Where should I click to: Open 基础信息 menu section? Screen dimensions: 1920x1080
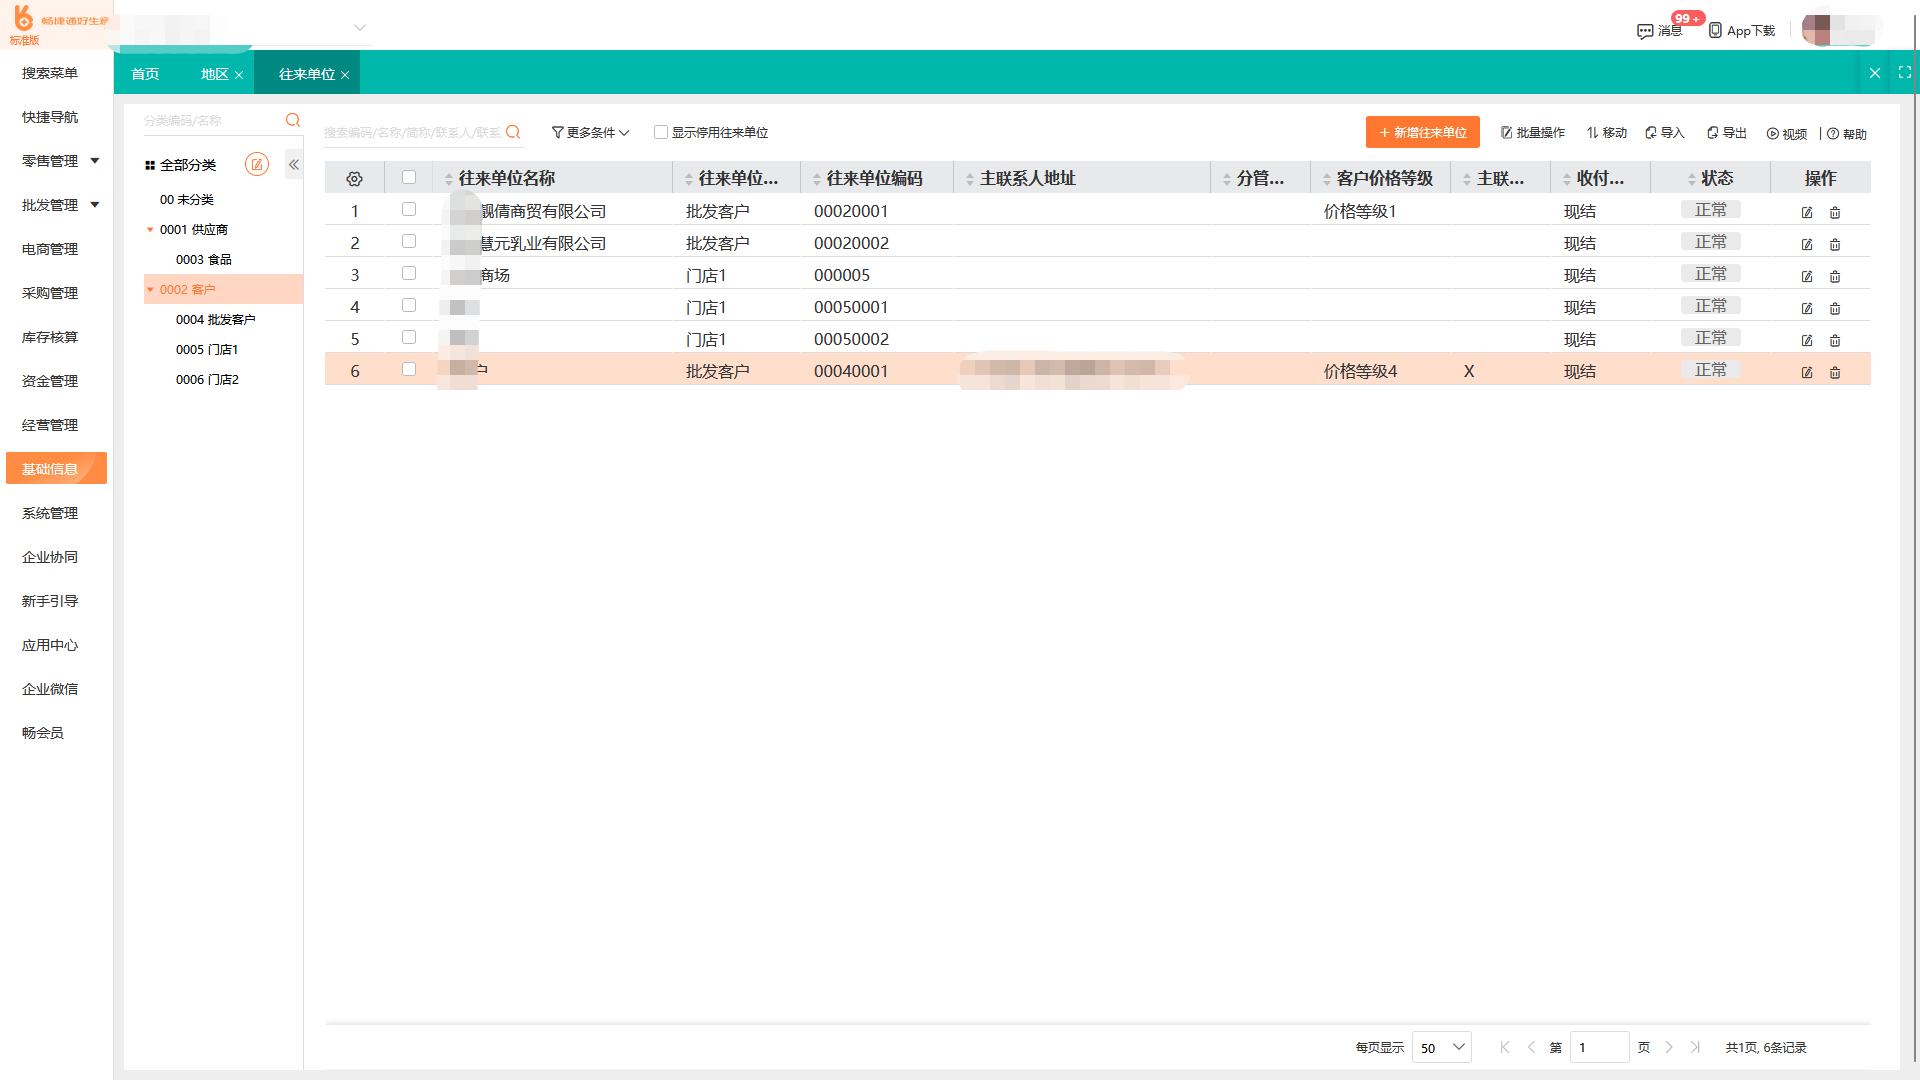coord(51,468)
